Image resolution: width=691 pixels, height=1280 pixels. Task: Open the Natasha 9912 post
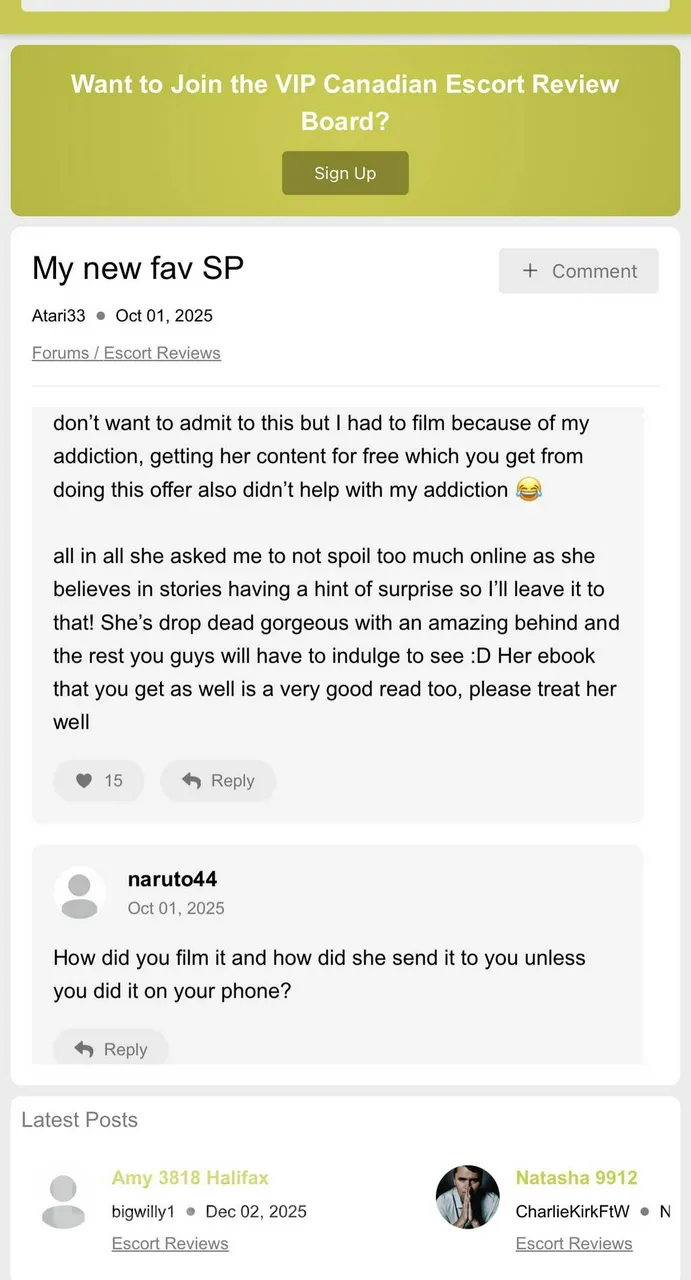pyautogui.click(x=576, y=1178)
